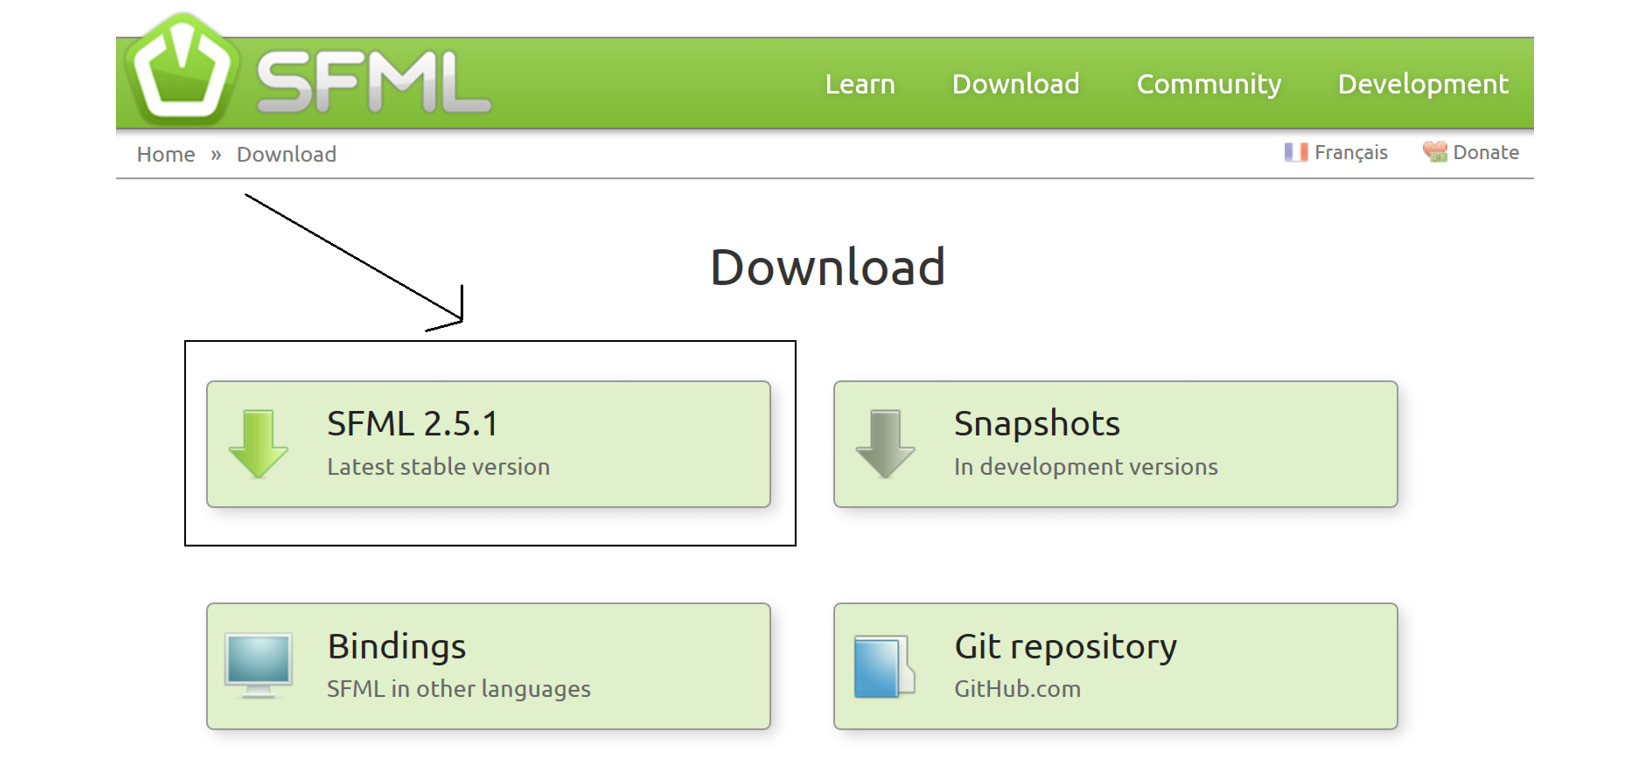Open the Learn menu
Screen dimensions: 1650x758
[859, 84]
